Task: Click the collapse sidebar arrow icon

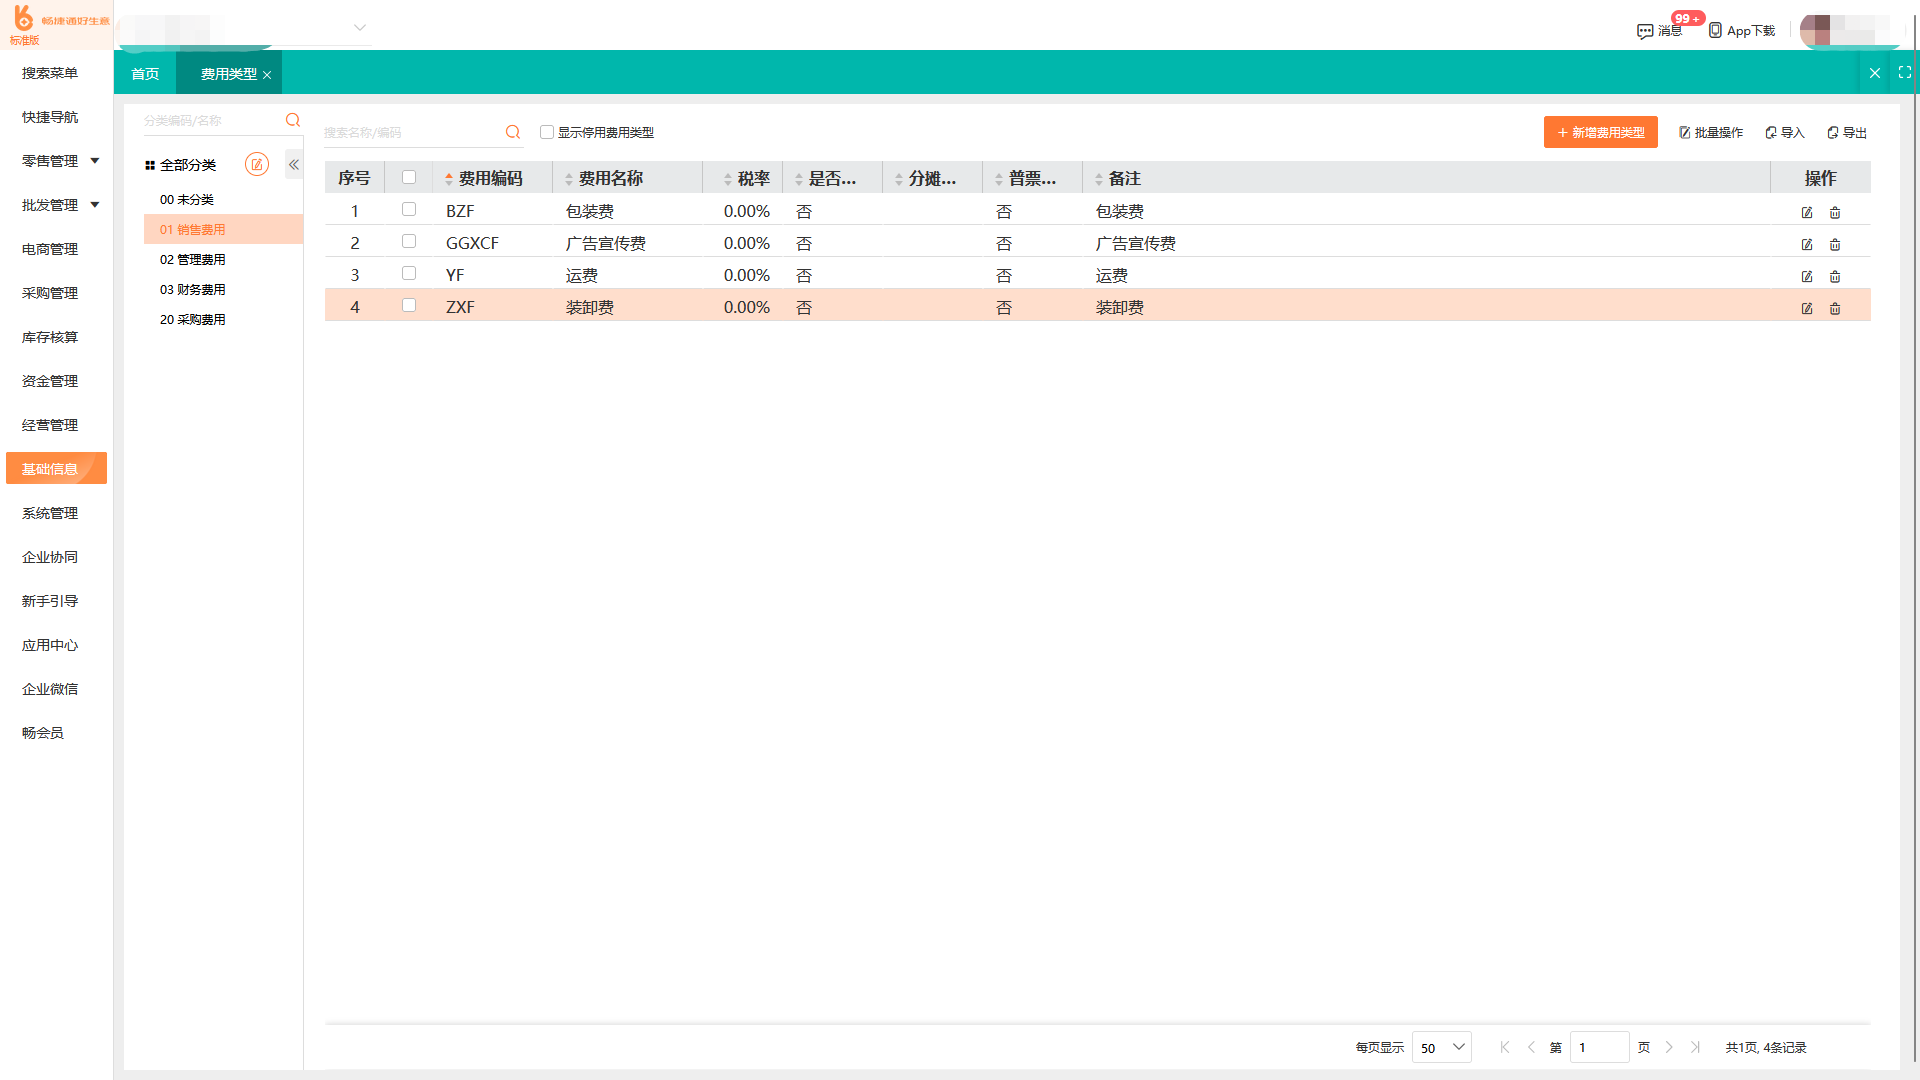Action: [x=293, y=164]
